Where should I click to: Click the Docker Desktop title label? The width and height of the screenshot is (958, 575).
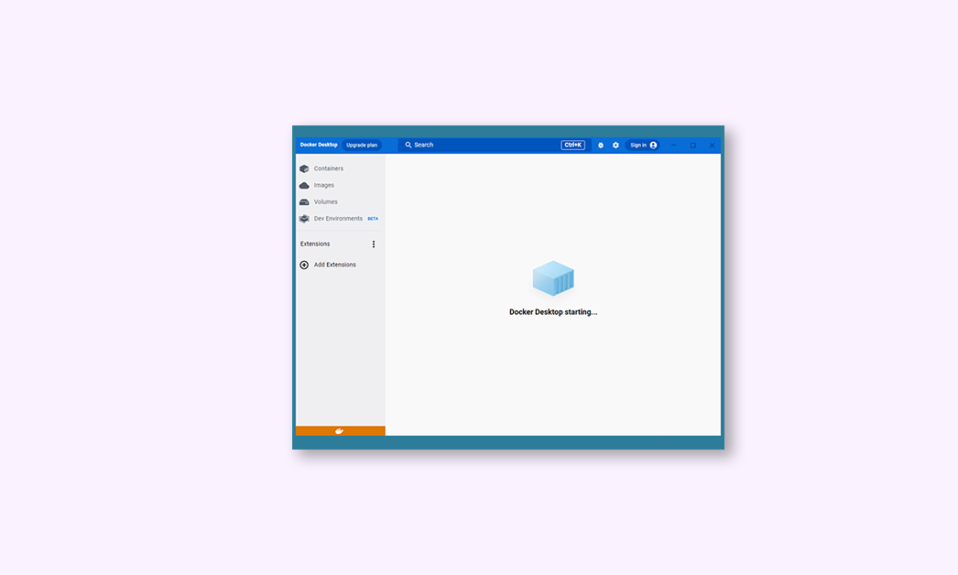318,145
